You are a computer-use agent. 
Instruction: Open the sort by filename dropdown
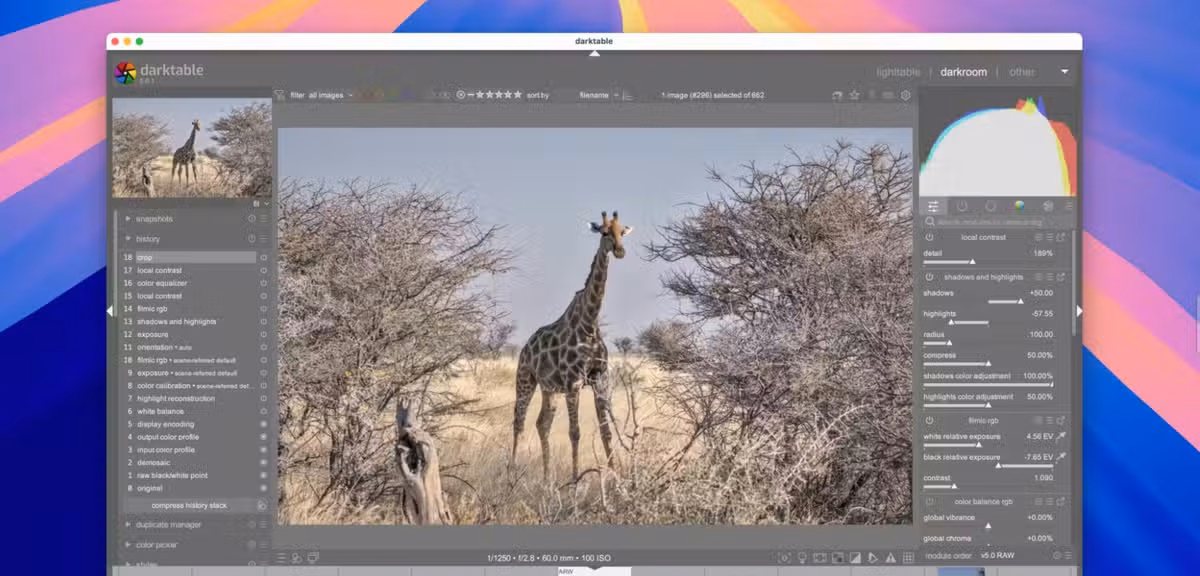[x=598, y=95]
